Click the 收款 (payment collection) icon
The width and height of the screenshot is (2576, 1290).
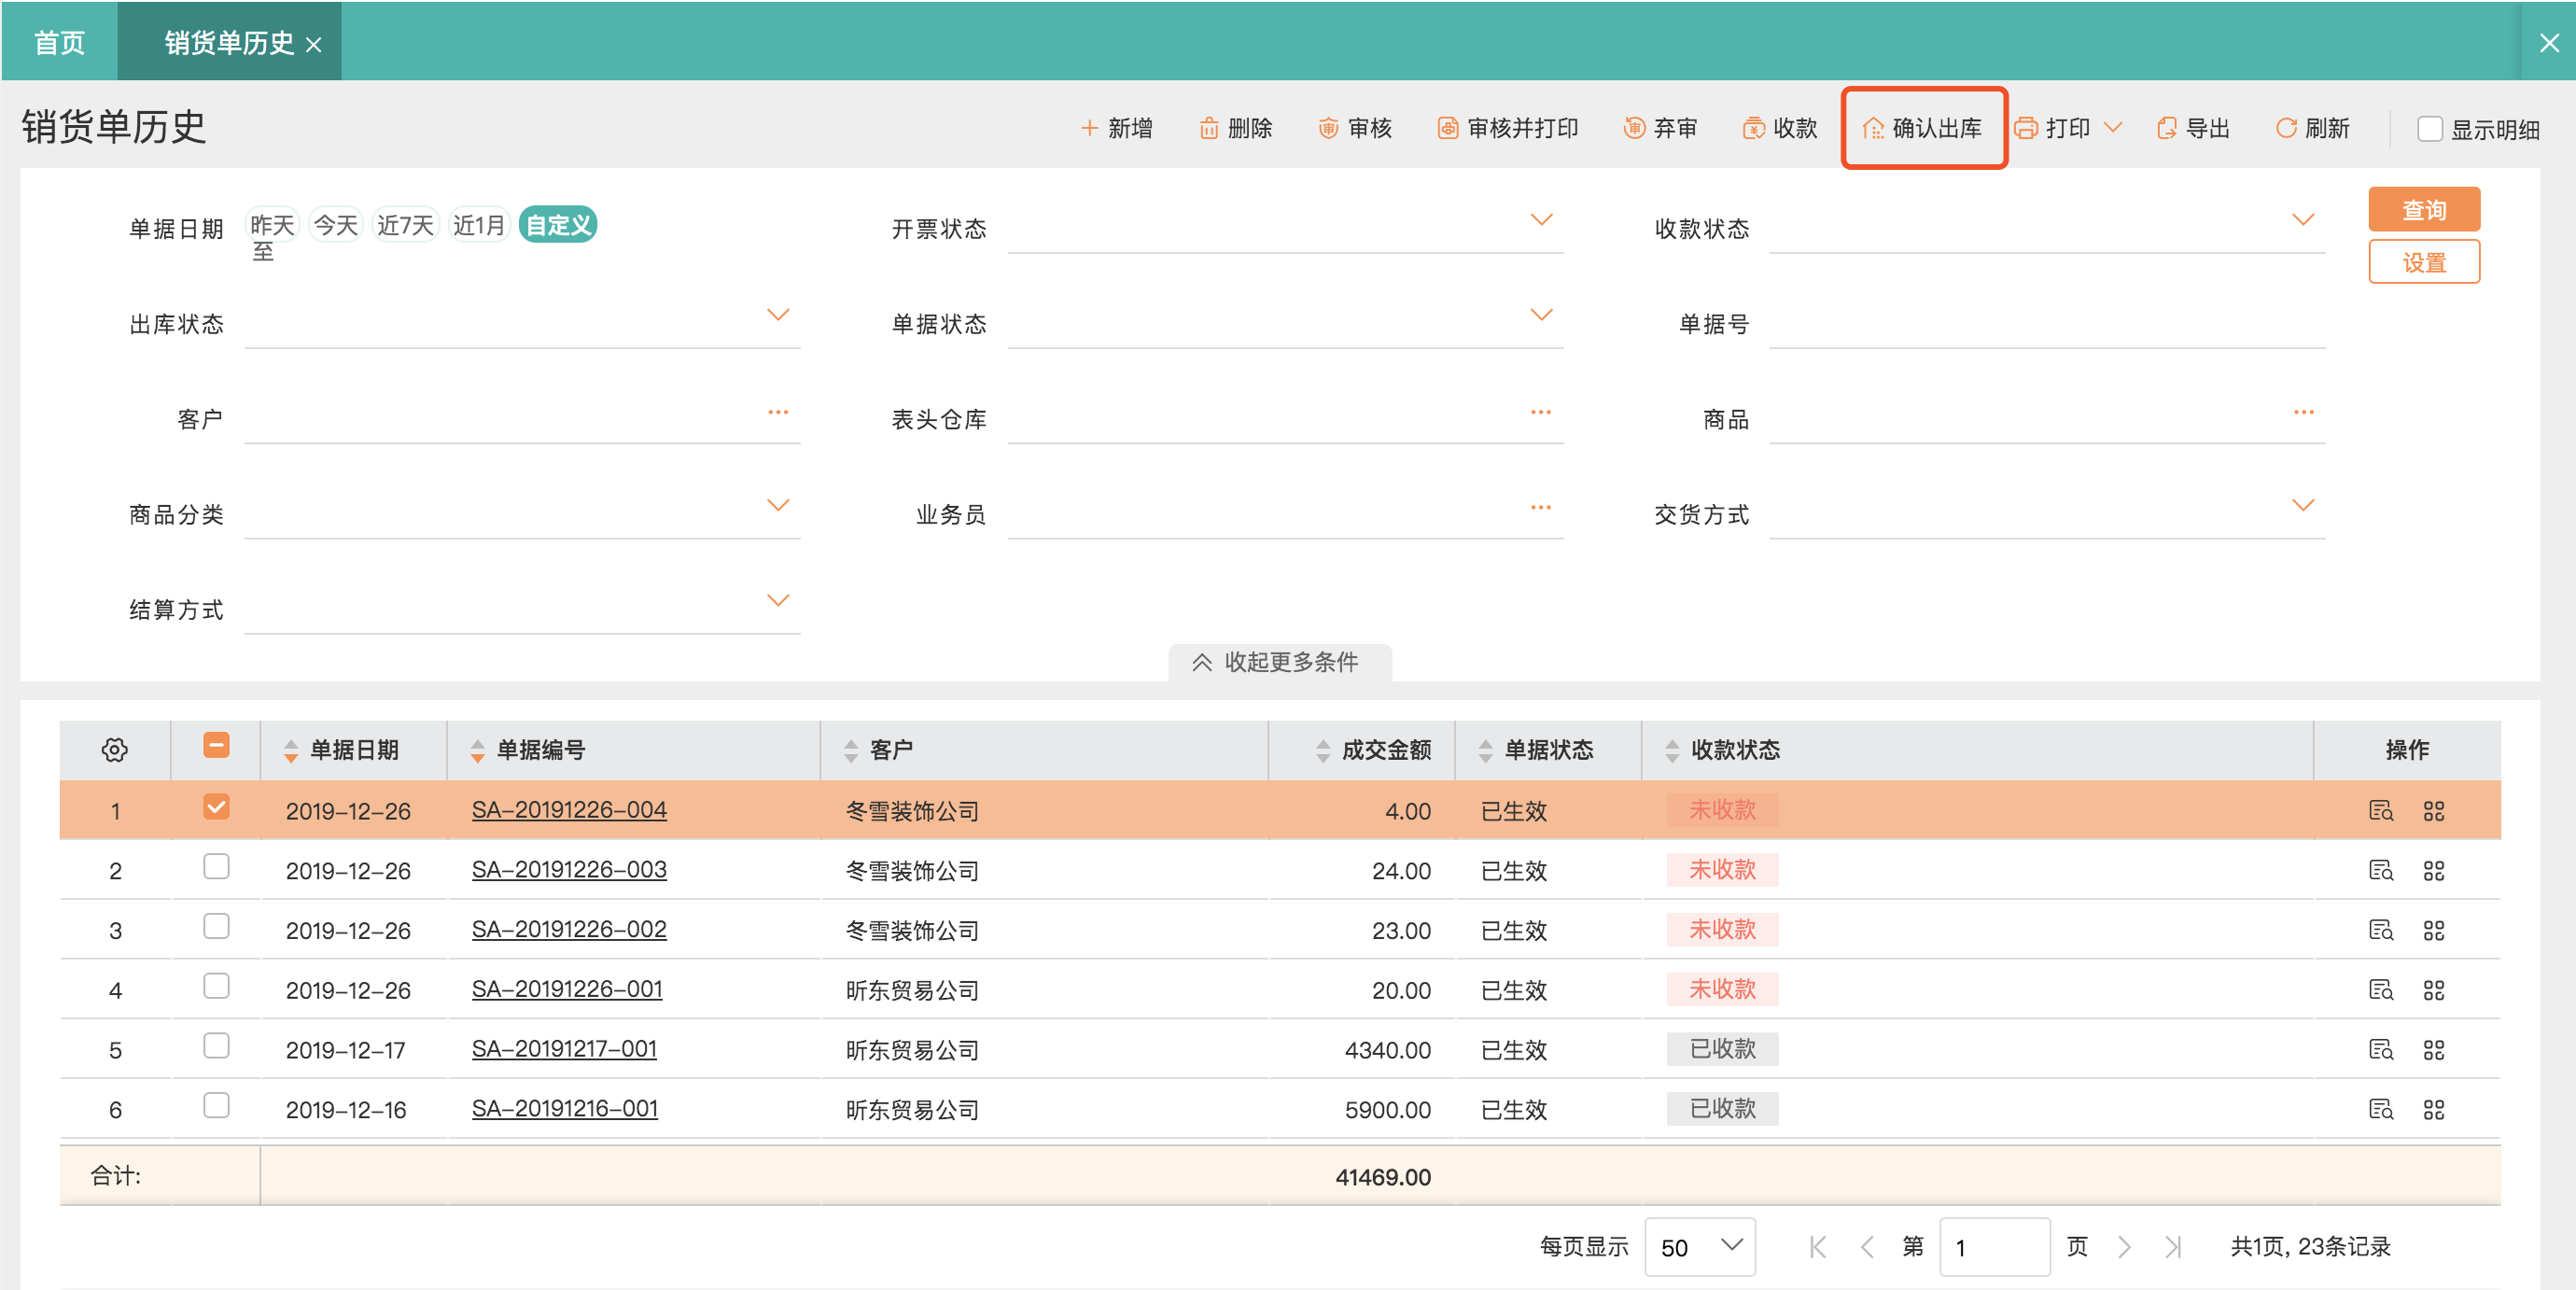pyautogui.click(x=1785, y=130)
